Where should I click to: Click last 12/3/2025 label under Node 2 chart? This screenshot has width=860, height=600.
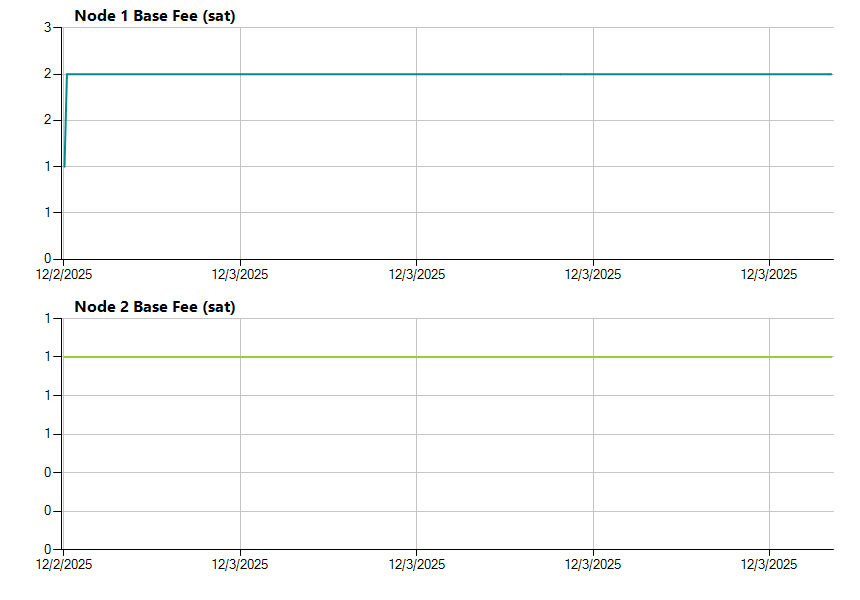[768, 565]
